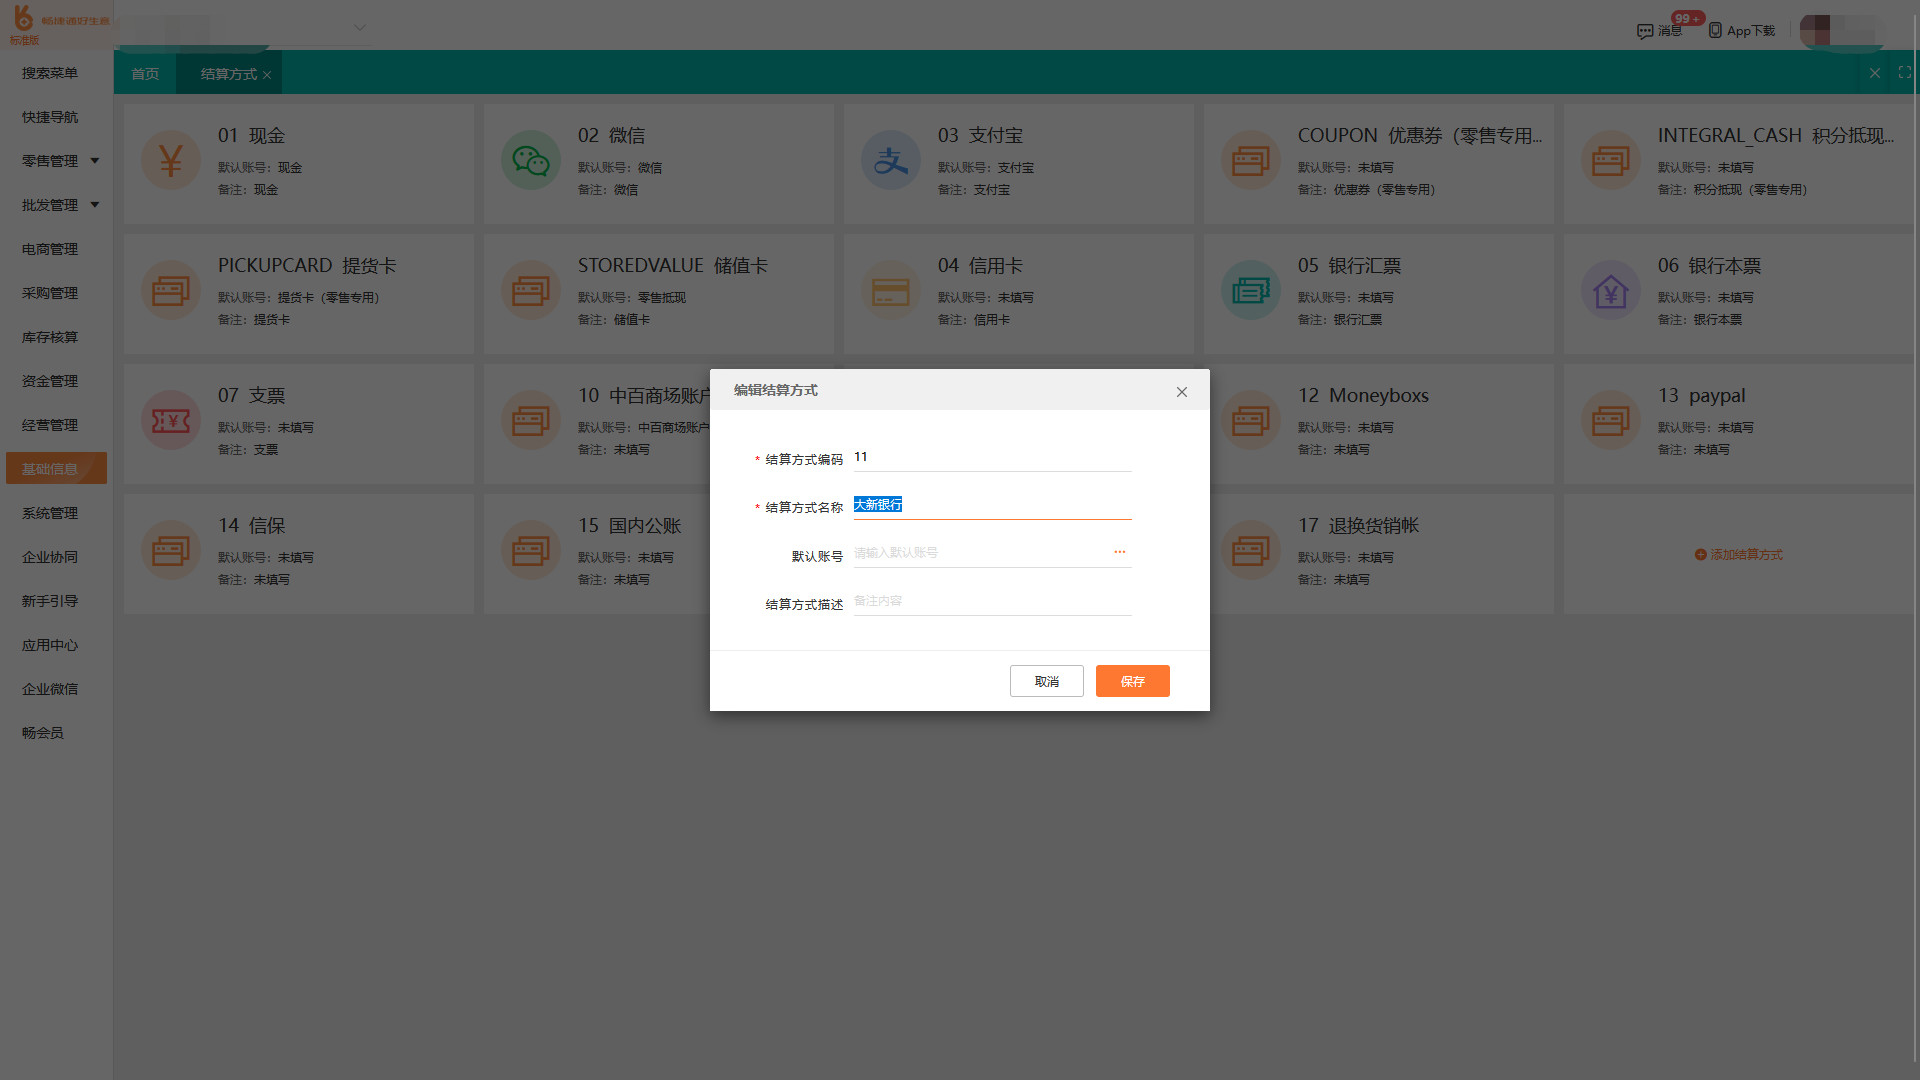The width and height of the screenshot is (1920, 1080).
Task: Click the close dialog X button
Action: (x=1182, y=392)
